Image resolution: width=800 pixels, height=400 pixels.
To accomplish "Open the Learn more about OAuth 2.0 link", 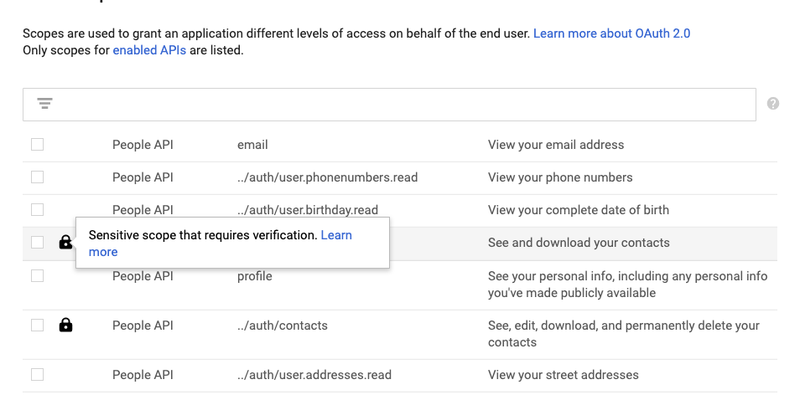I will pyautogui.click(x=611, y=33).
